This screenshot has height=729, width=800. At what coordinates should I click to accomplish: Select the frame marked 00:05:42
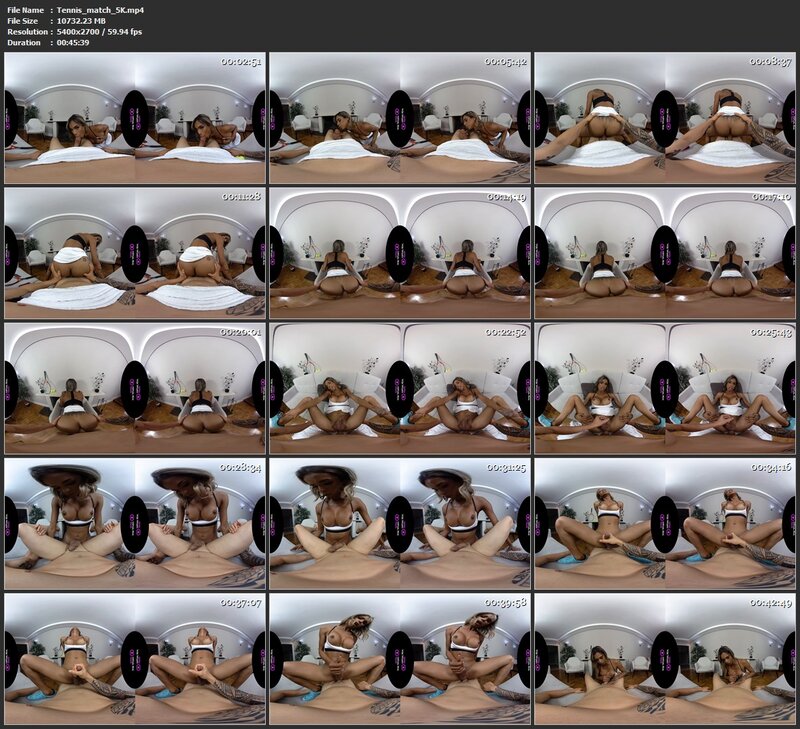tap(400, 118)
